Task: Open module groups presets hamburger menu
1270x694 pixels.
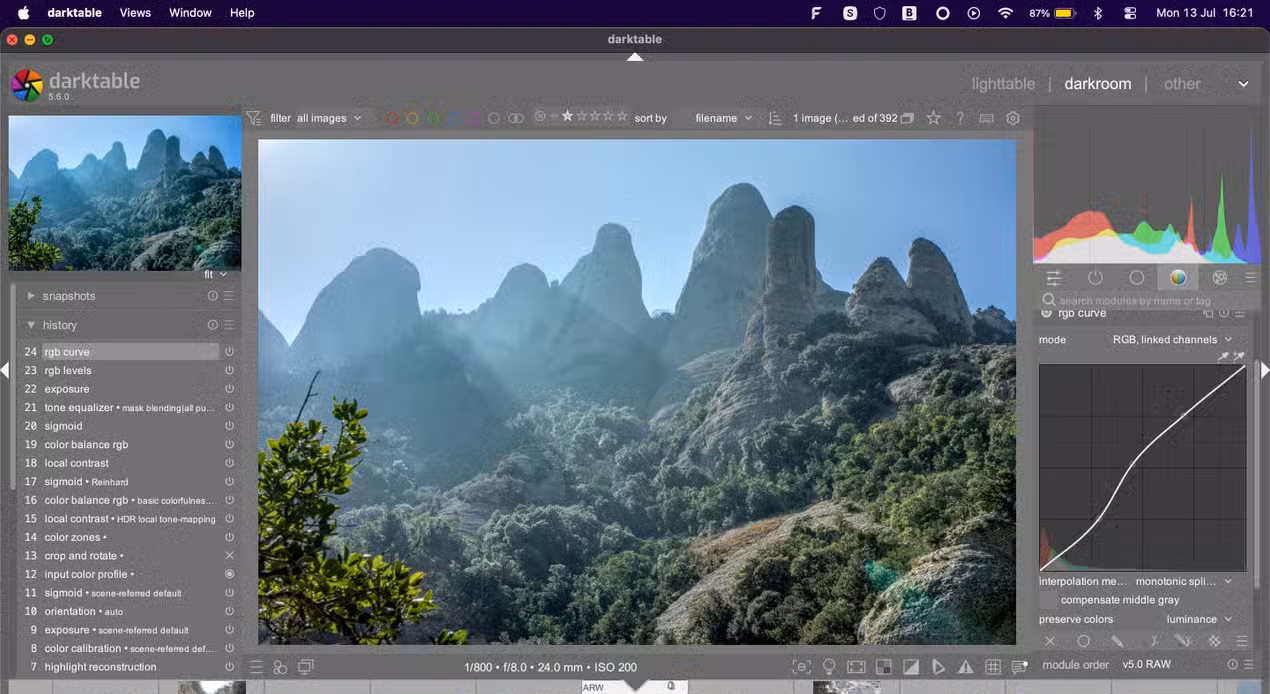Action: [1250, 278]
